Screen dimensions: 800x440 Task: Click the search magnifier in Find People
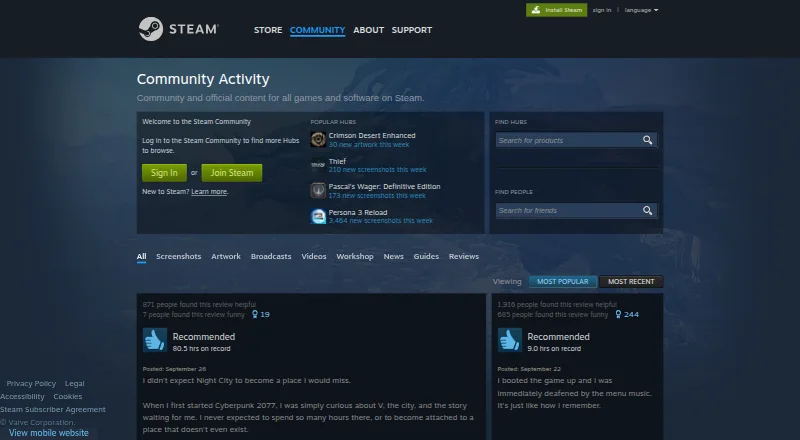(x=647, y=210)
